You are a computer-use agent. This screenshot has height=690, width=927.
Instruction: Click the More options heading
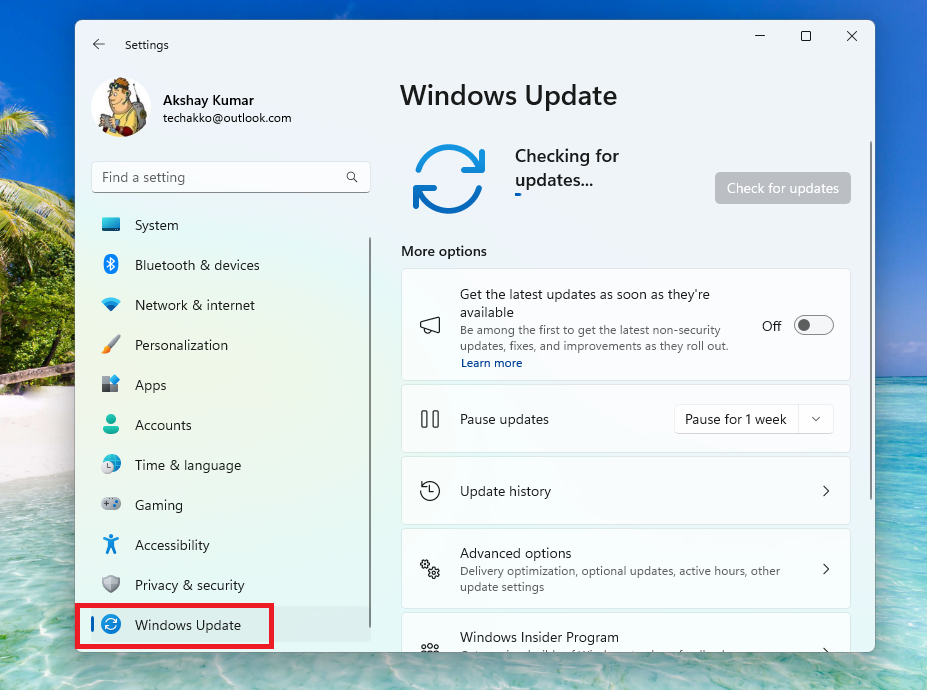pos(444,251)
